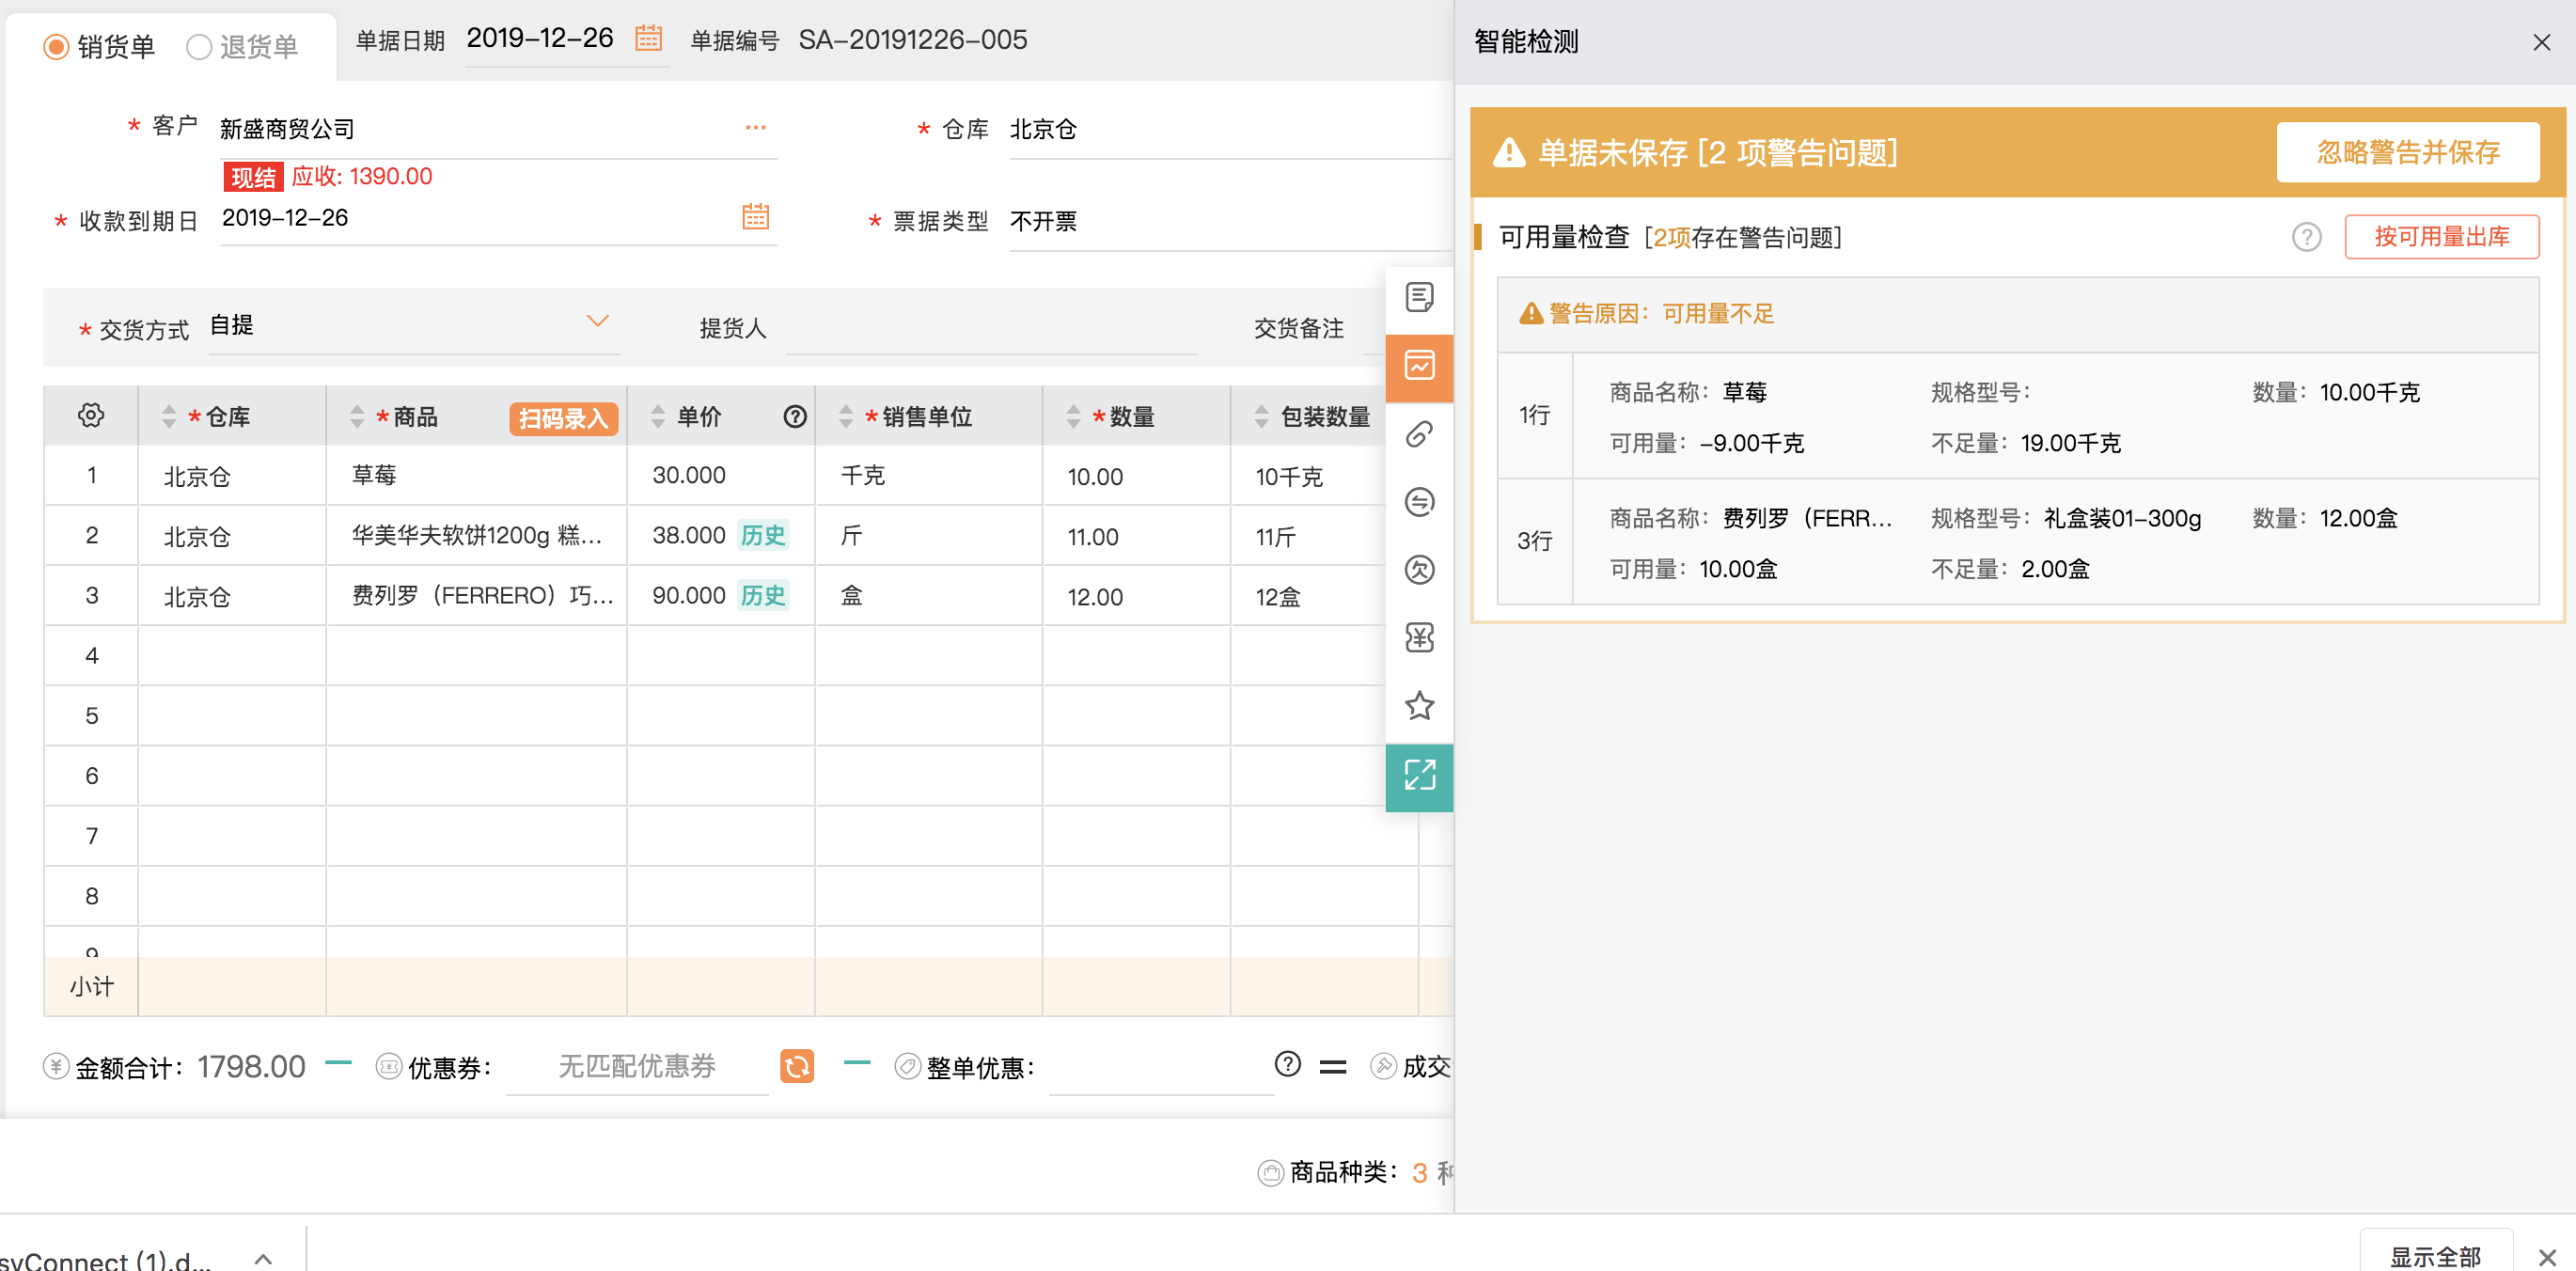Click the favorite/star icon in sidebar
Screen dimensions: 2576x1271
click(1418, 706)
